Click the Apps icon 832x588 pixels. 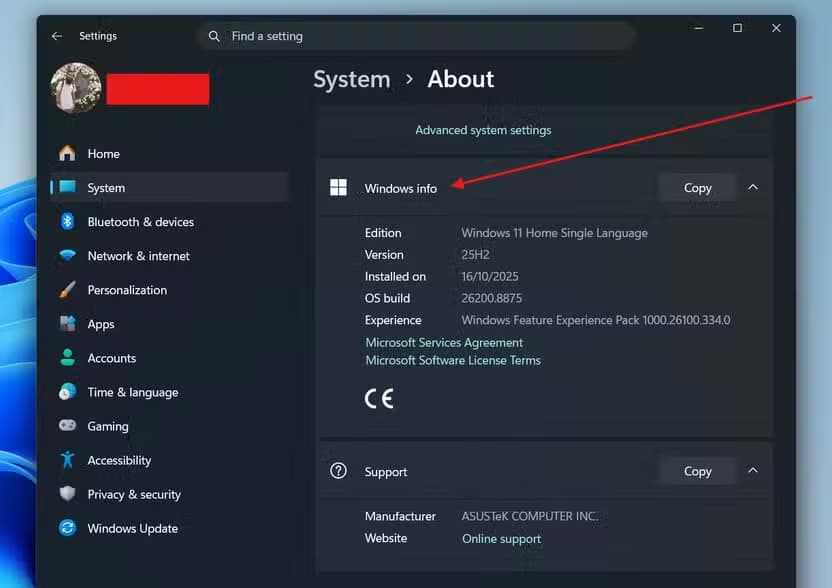click(67, 324)
